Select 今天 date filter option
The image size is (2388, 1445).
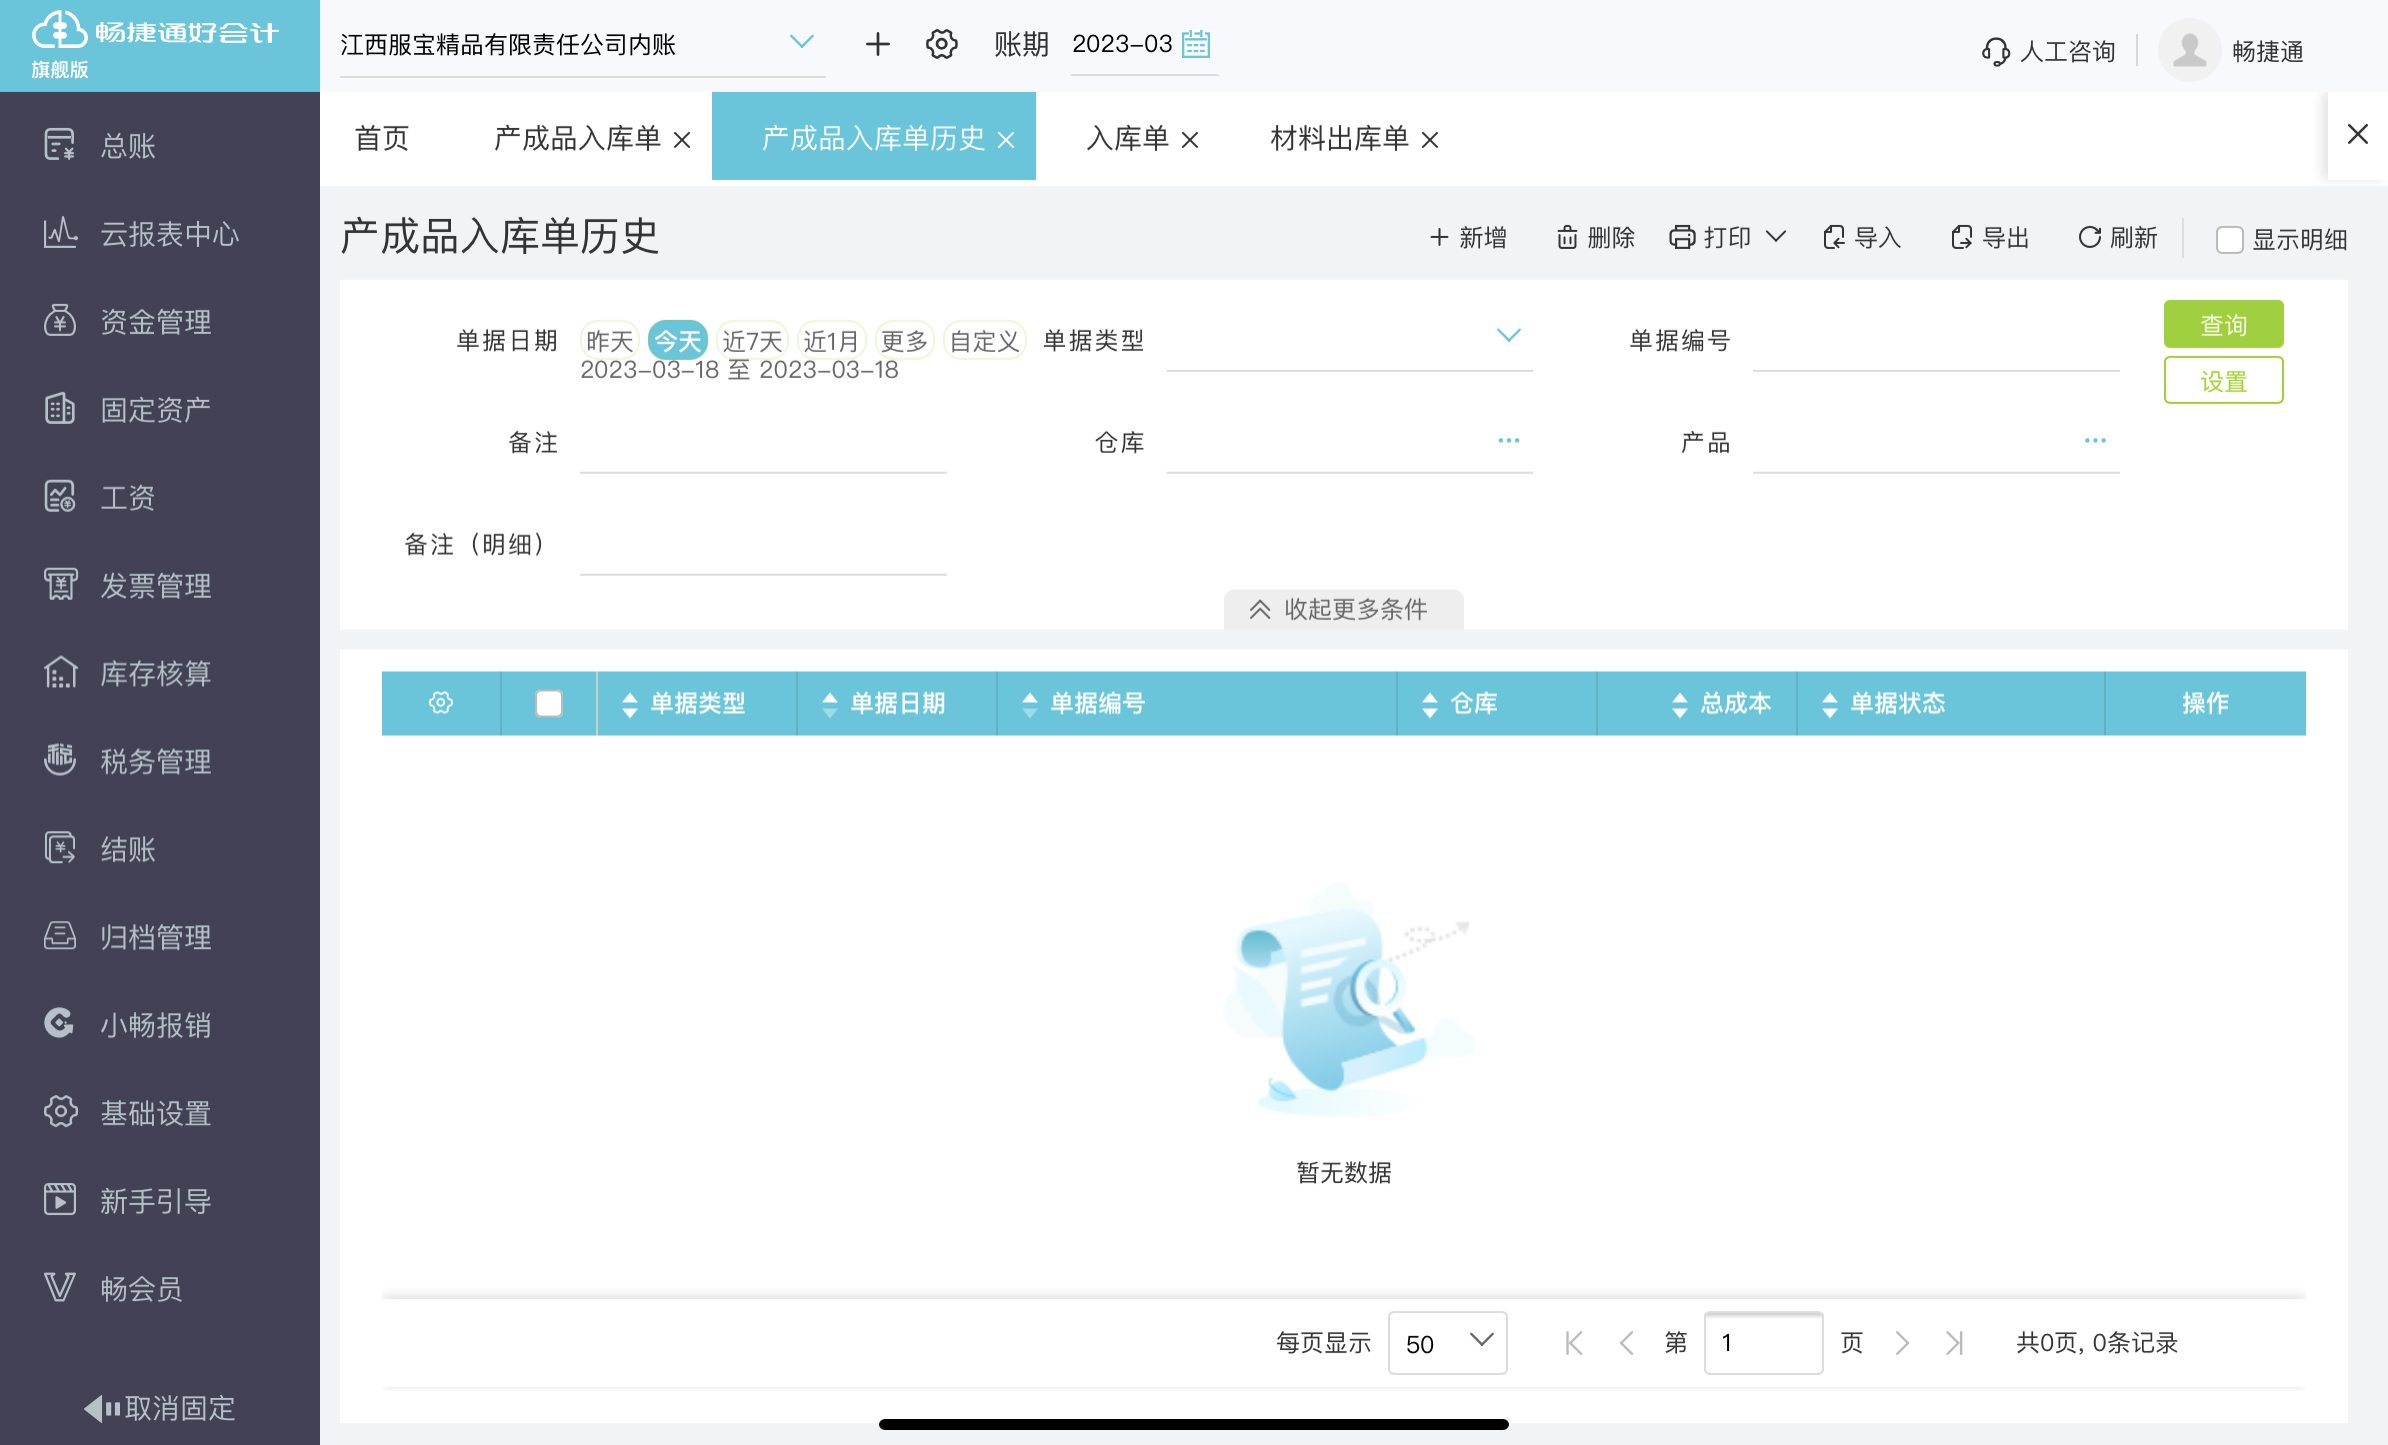coord(677,338)
